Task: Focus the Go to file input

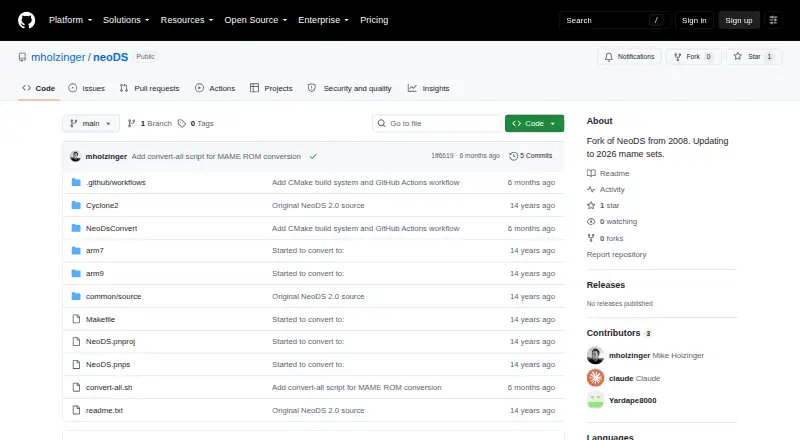Action: (437, 124)
